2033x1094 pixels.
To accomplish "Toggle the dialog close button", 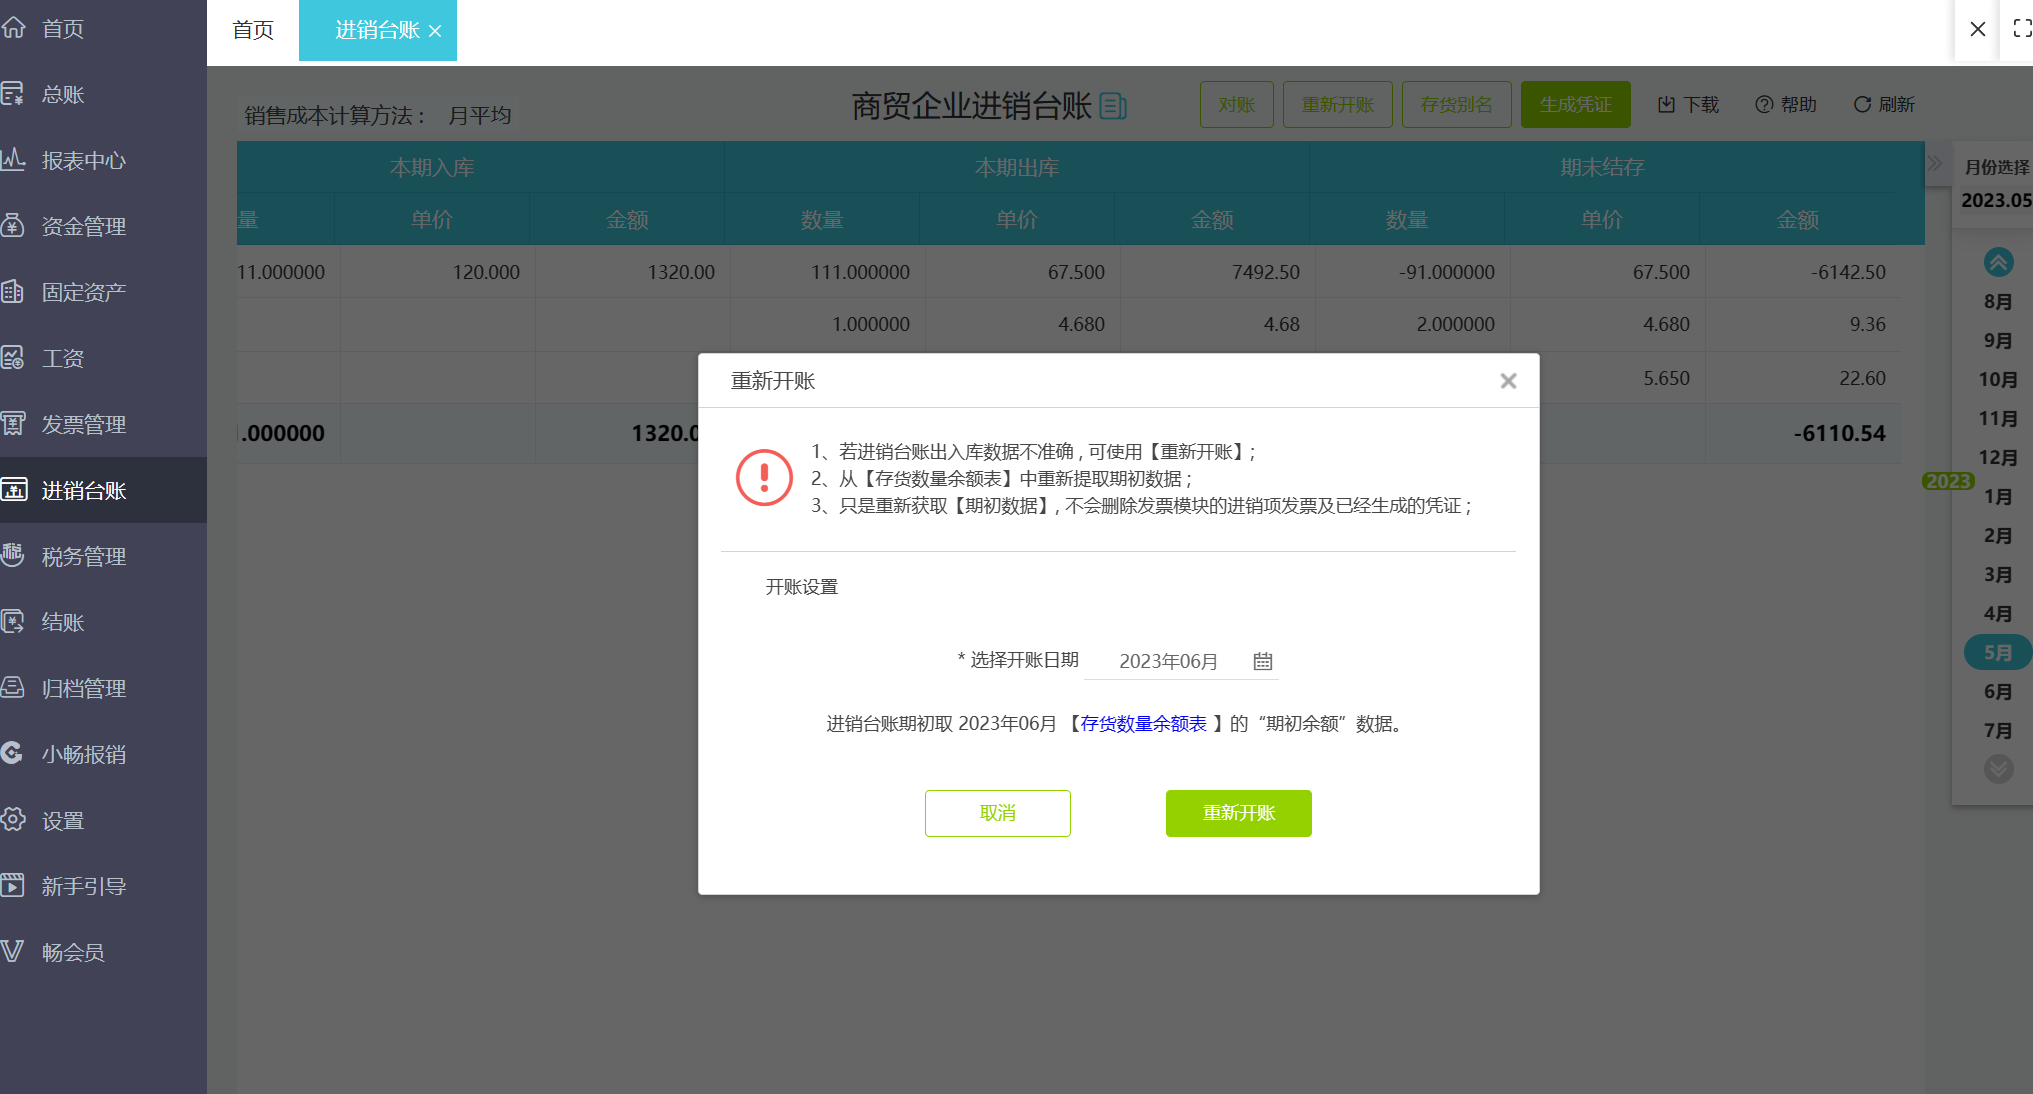I will point(1509,381).
